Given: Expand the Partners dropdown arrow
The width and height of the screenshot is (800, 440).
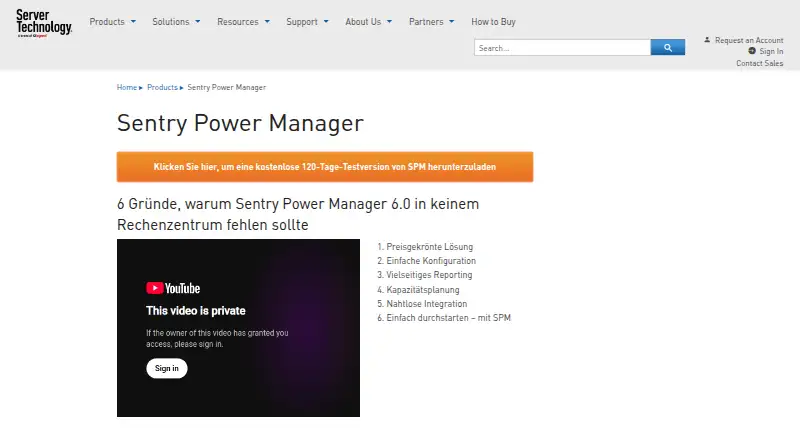Looking at the screenshot, I should (x=452, y=22).
